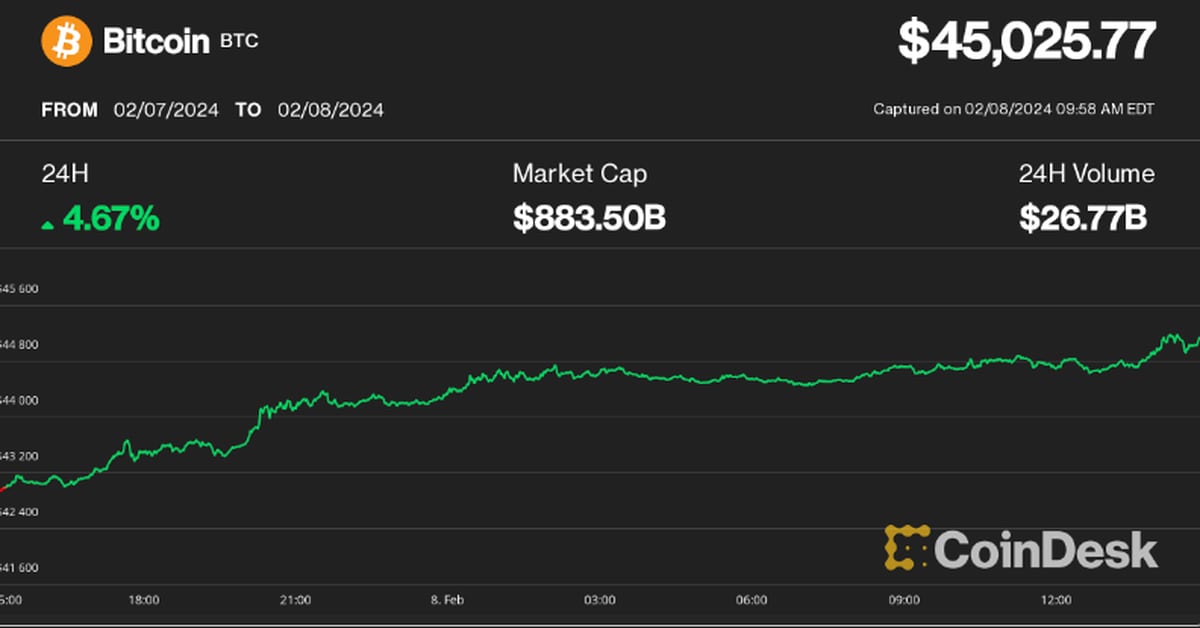Click the 4.67% 24H change value
The width and height of the screenshot is (1200, 628).
click(x=110, y=218)
